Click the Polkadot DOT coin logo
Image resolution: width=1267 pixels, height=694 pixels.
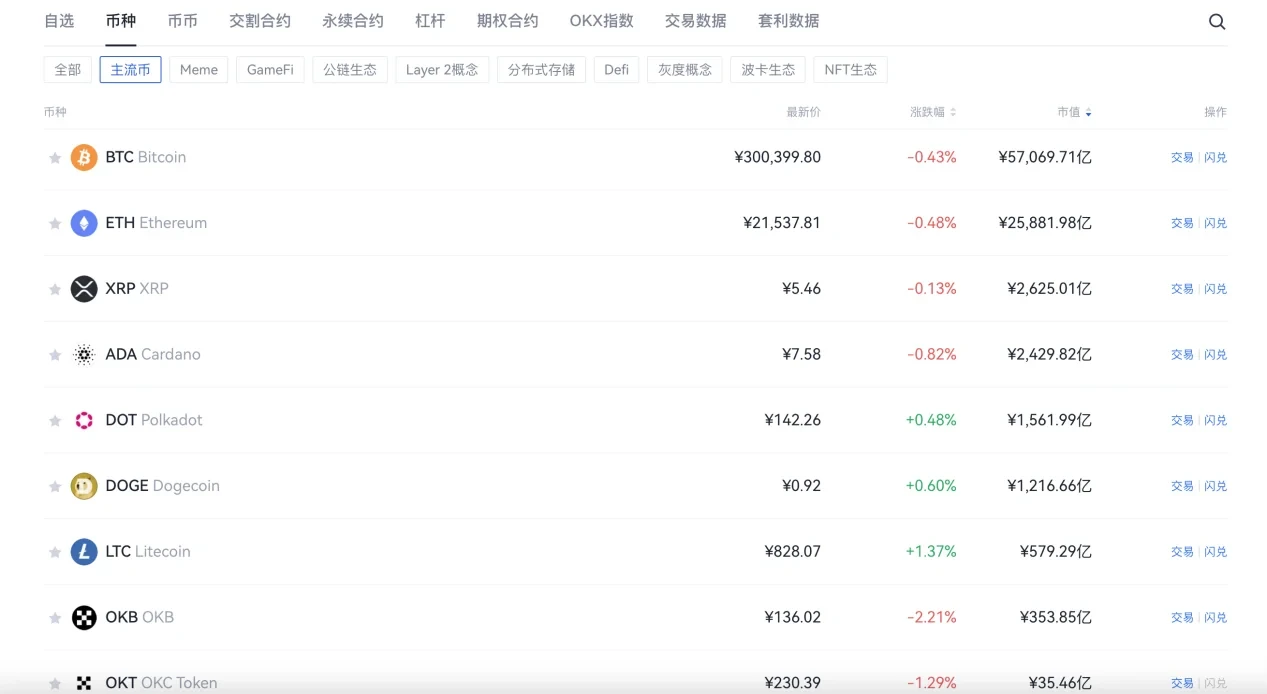click(84, 421)
